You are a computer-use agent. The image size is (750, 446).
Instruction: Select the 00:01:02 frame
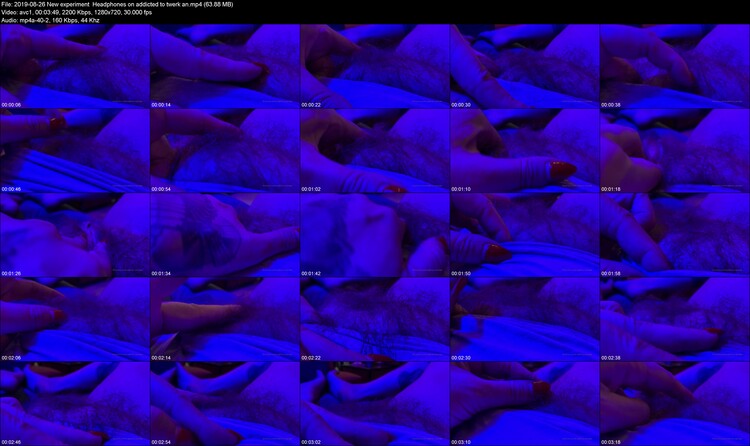[375, 150]
